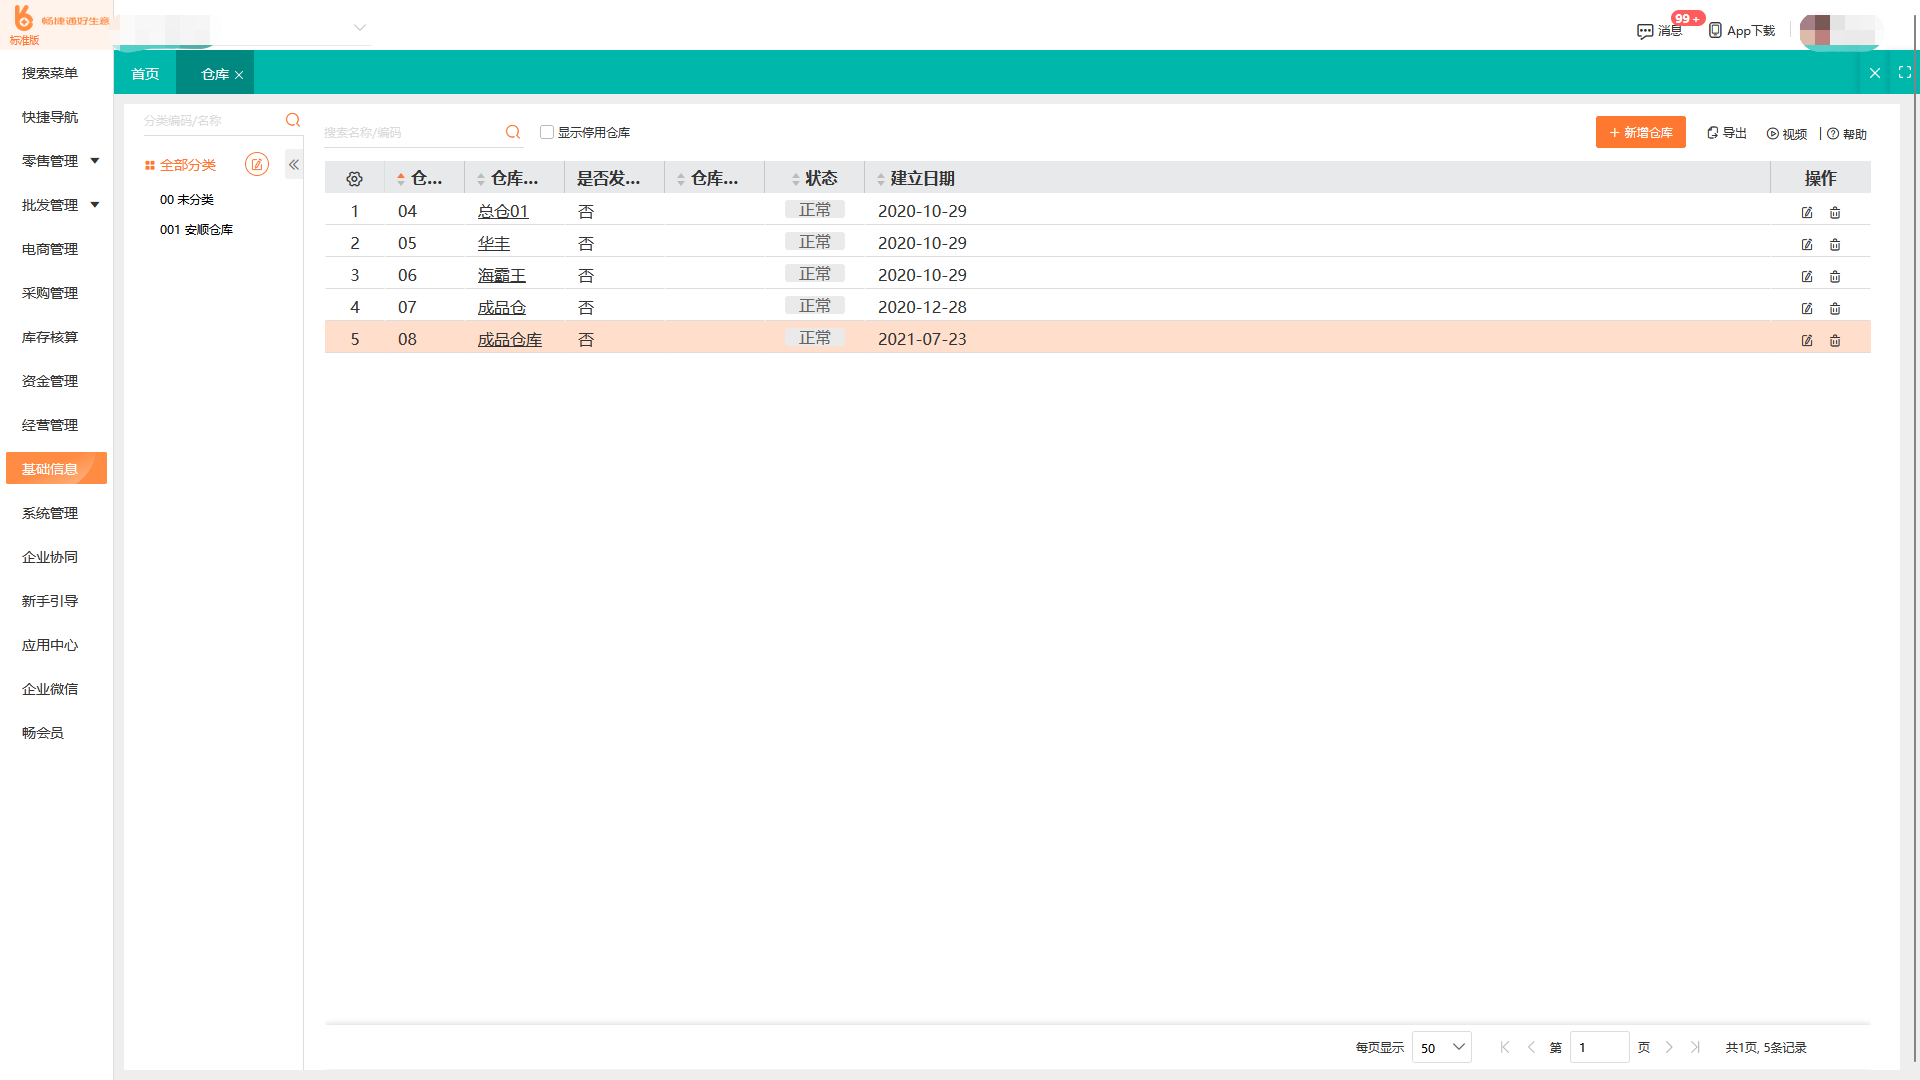Collapse the left sidebar panel
The width and height of the screenshot is (1920, 1080).
coord(295,165)
